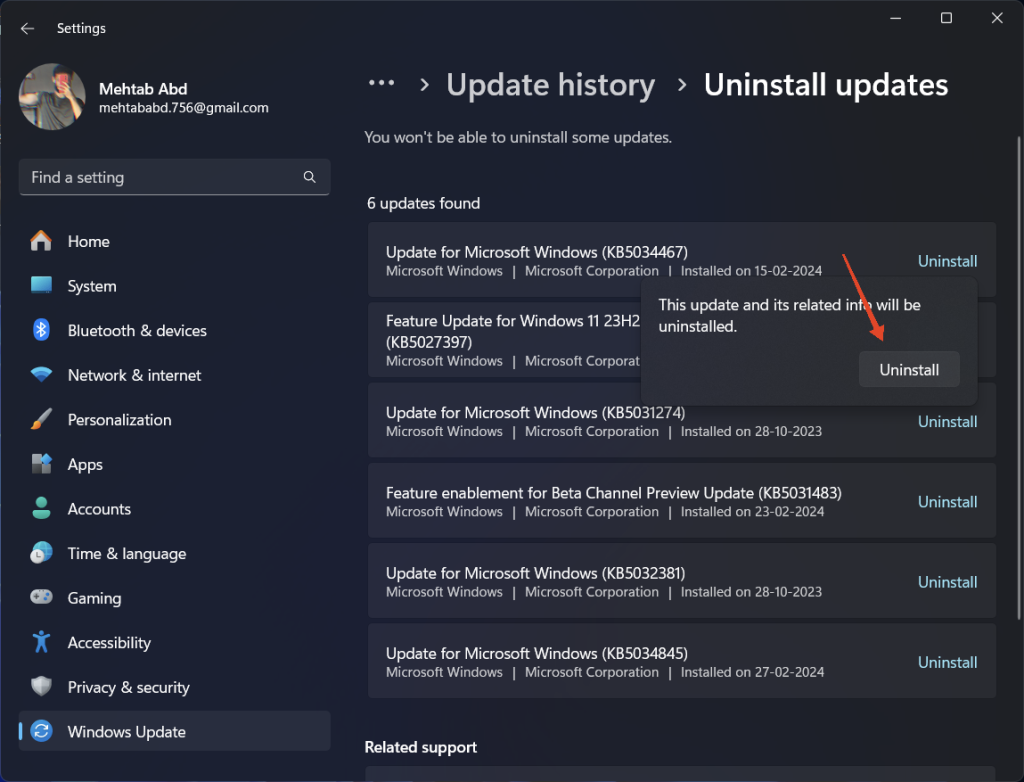This screenshot has width=1024, height=782.
Task: Open Time & language label
Action: pyautogui.click(x=127, y=554)
